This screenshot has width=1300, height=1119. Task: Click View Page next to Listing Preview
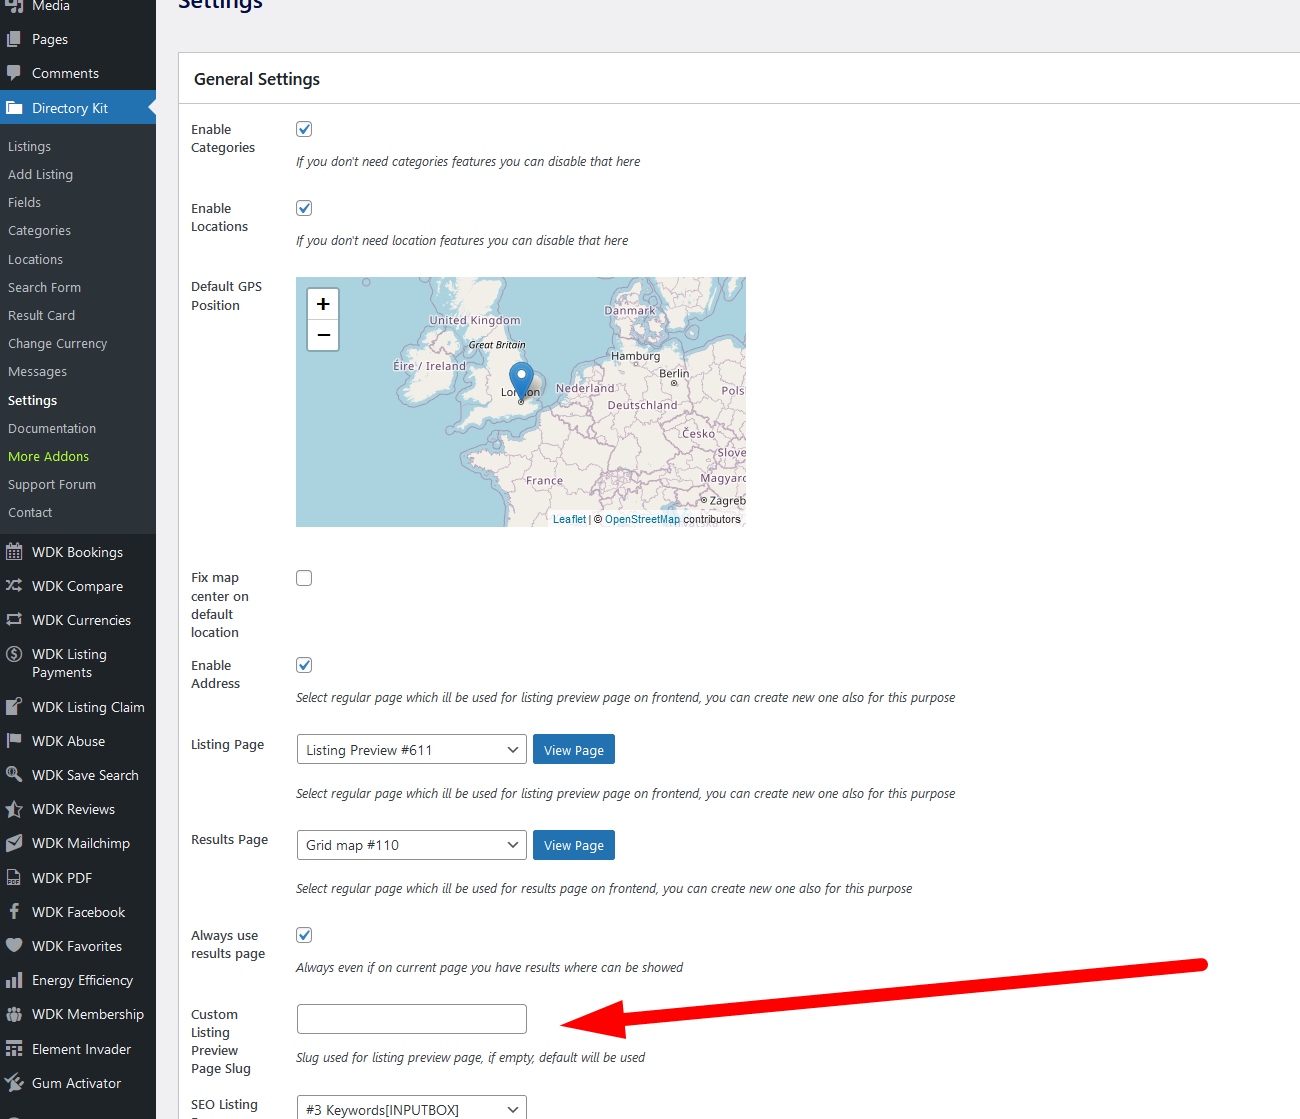pos(574,750)
